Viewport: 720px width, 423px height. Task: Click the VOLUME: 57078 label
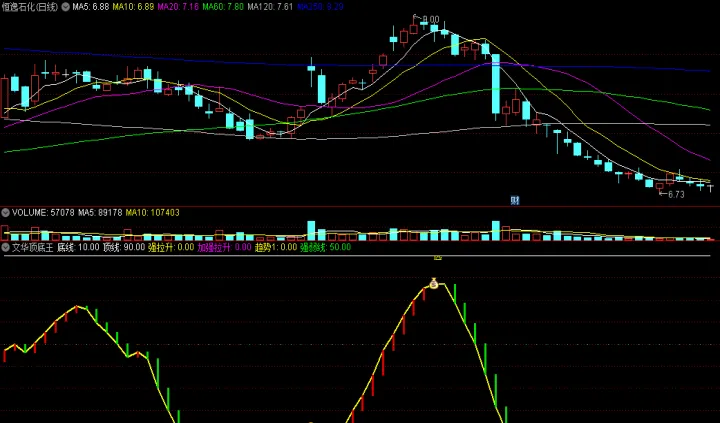pos(42,212)
